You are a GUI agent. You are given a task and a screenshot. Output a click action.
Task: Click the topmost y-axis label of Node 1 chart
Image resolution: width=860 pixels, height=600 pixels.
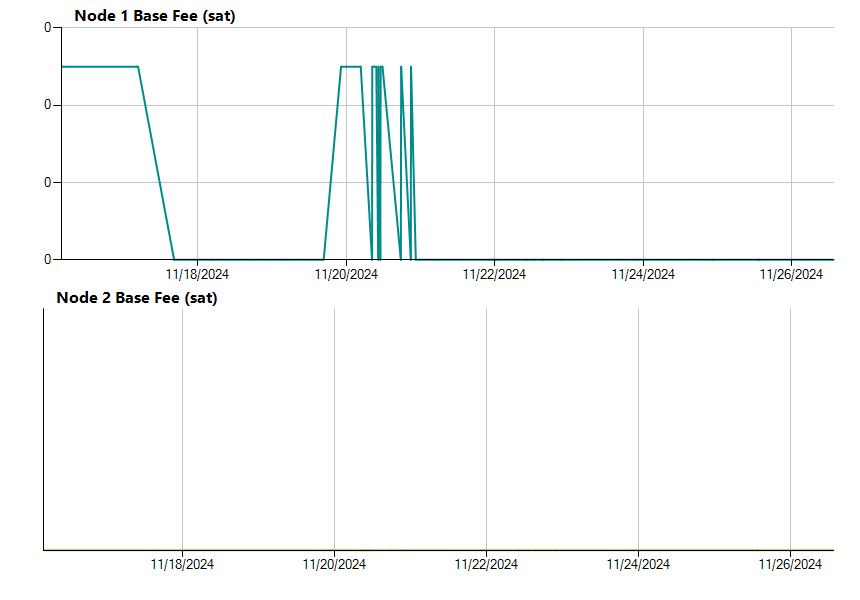click(x=47, y=28)
